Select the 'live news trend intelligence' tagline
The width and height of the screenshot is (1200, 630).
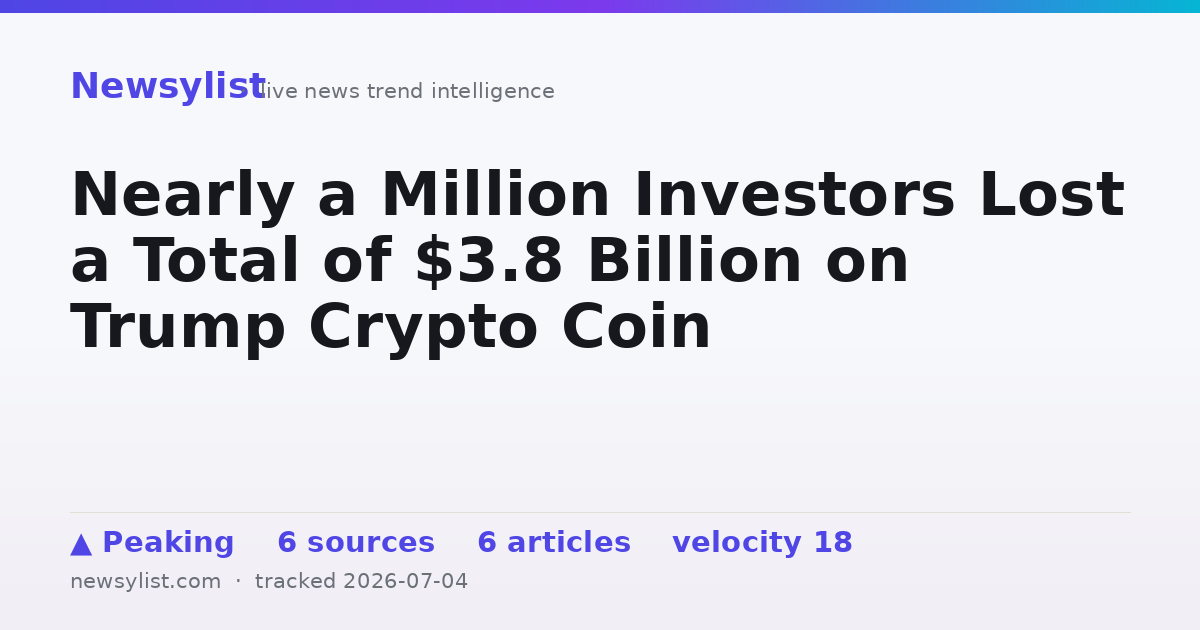click(x=406, y=92)
